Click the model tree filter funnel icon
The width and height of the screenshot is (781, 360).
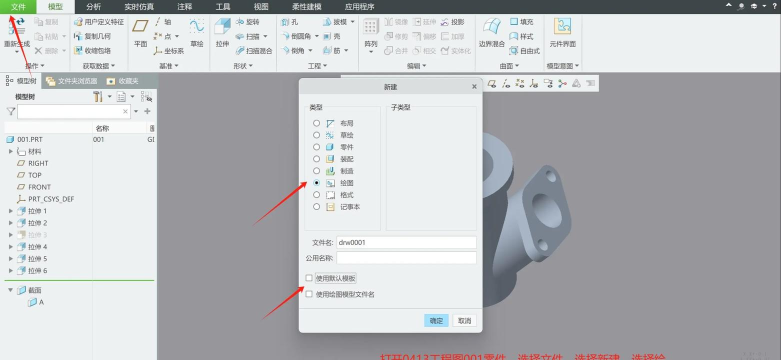[10, 112]
